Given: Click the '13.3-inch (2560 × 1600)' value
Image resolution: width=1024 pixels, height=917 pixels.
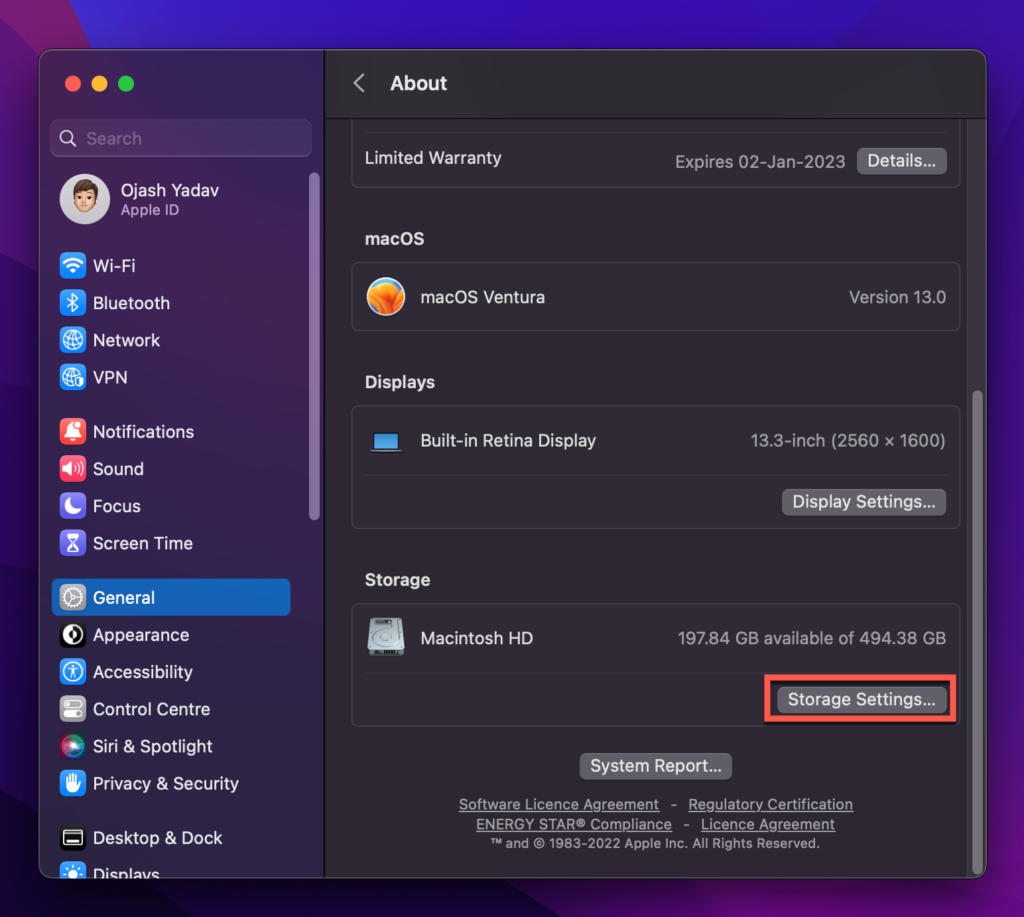Looking at the screenshot, I should (848, 441).
